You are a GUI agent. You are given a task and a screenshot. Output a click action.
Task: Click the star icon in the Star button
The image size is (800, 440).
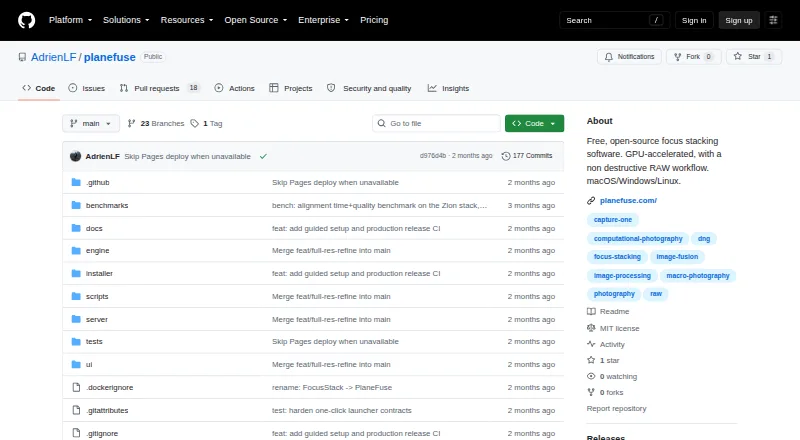pyautogui.click(x=738, y=57)
